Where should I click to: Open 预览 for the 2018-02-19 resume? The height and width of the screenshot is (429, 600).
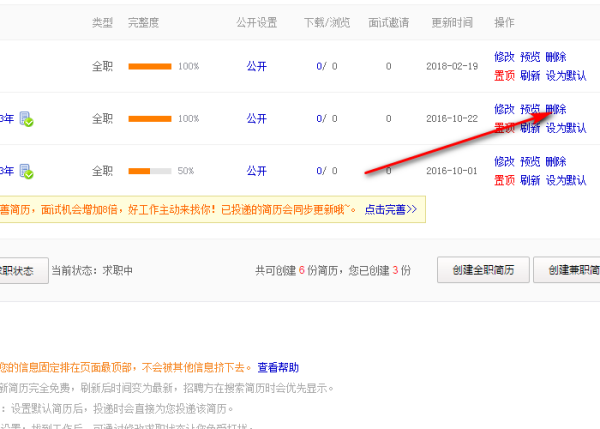tap(530, 57)
